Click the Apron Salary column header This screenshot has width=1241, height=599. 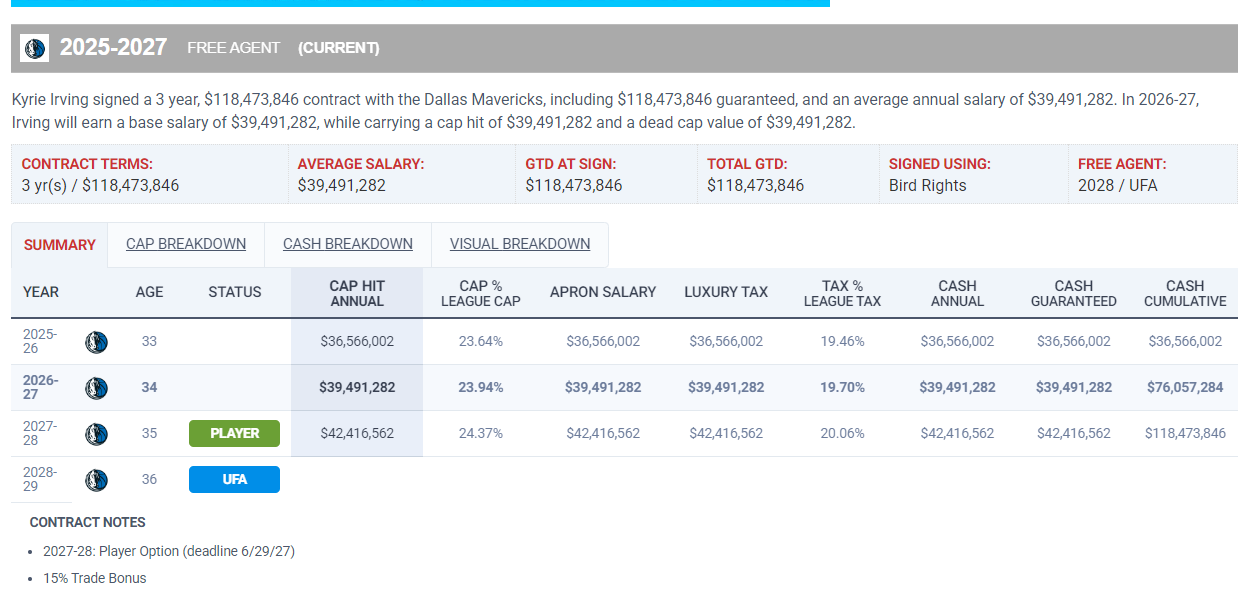(603, 292)
